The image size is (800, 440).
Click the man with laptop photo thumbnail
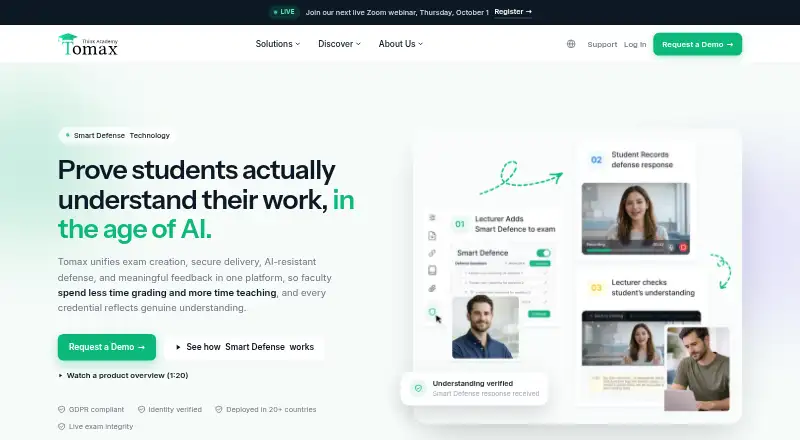click(x=697, y=369)
